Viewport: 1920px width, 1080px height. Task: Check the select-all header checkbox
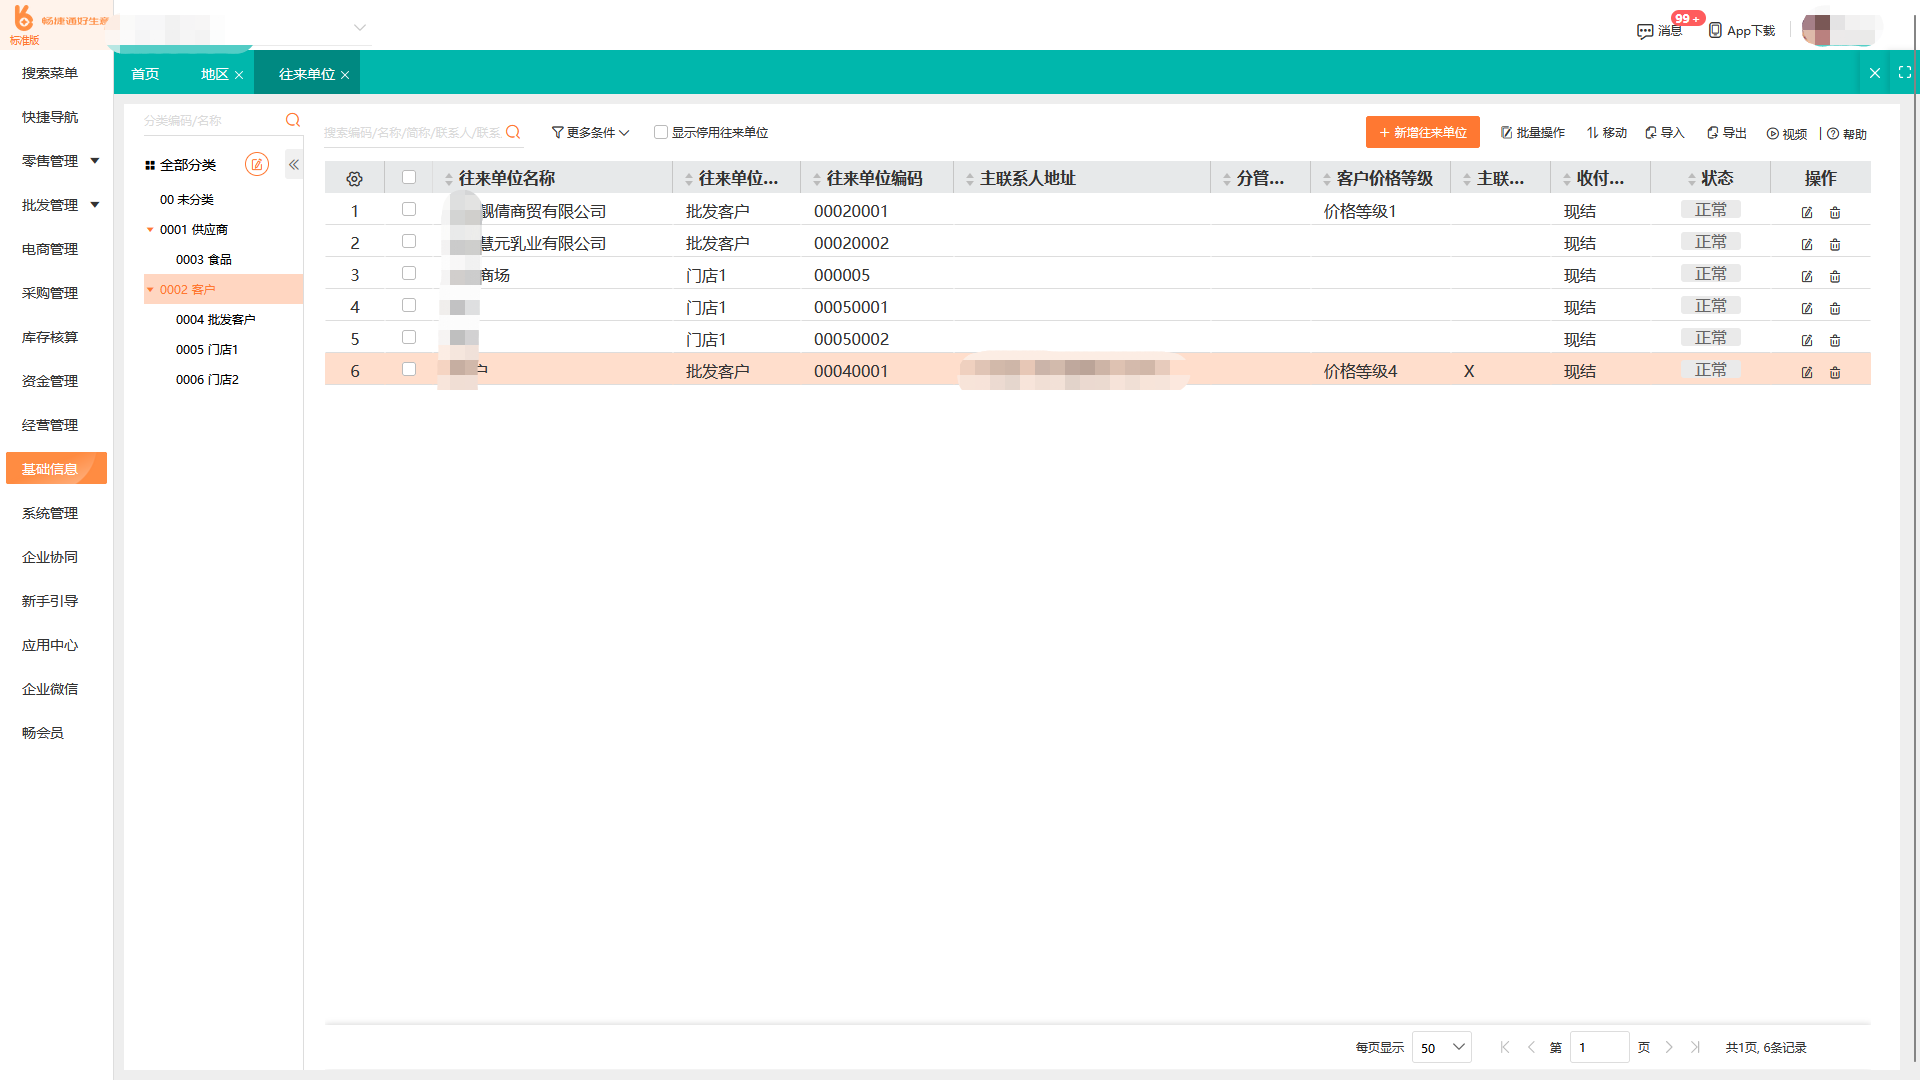410,177
